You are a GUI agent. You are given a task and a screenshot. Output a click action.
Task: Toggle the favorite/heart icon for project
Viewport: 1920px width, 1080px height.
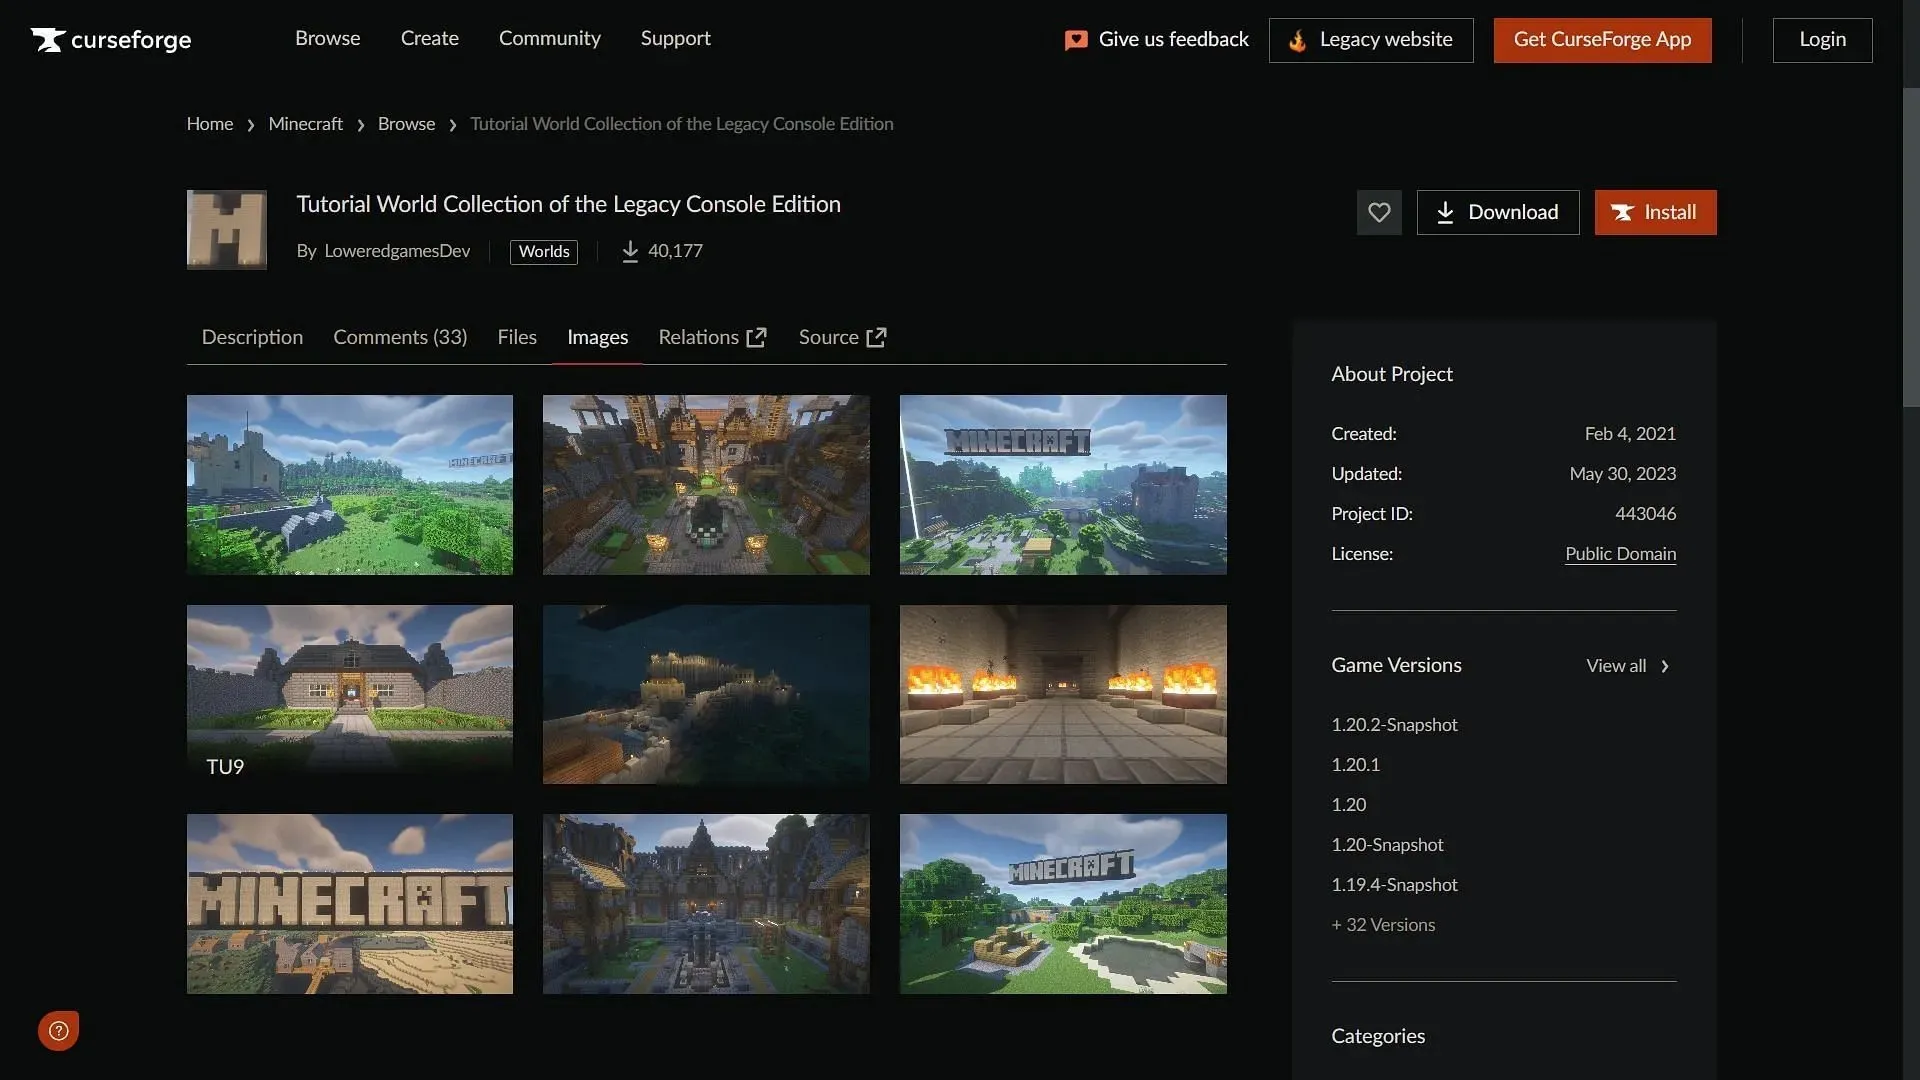point(1379,211)
